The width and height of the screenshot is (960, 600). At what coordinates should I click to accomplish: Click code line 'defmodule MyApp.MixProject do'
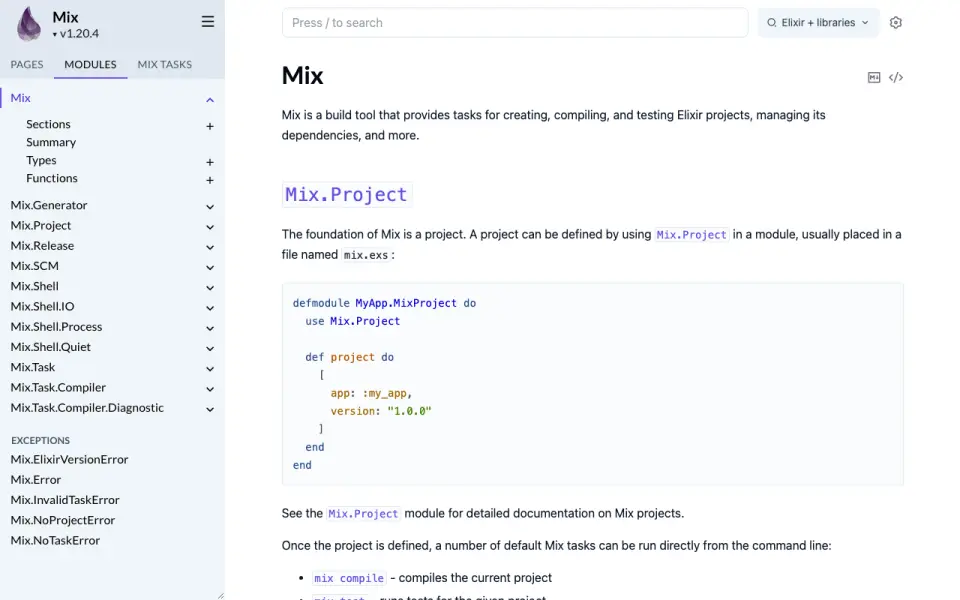click(x=384, y=303)
